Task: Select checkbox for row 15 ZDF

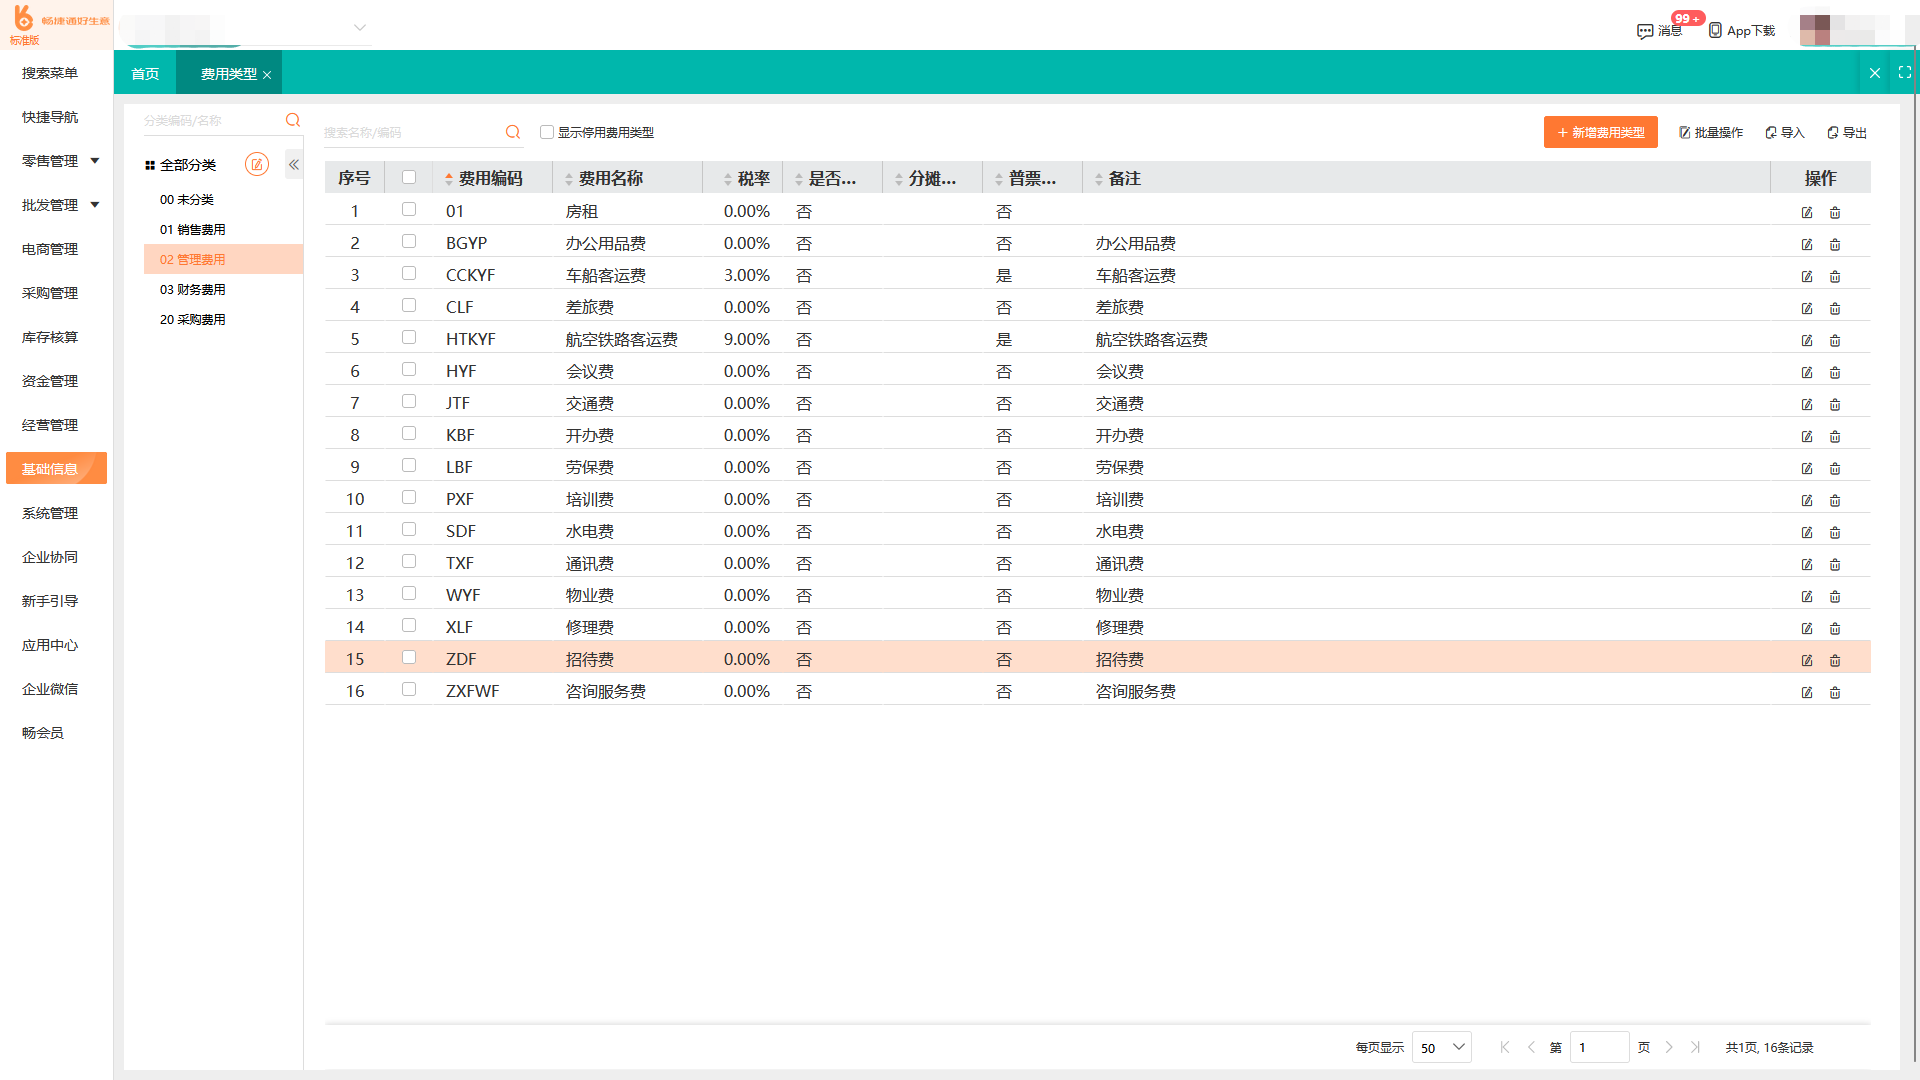Action: (410, 658)
